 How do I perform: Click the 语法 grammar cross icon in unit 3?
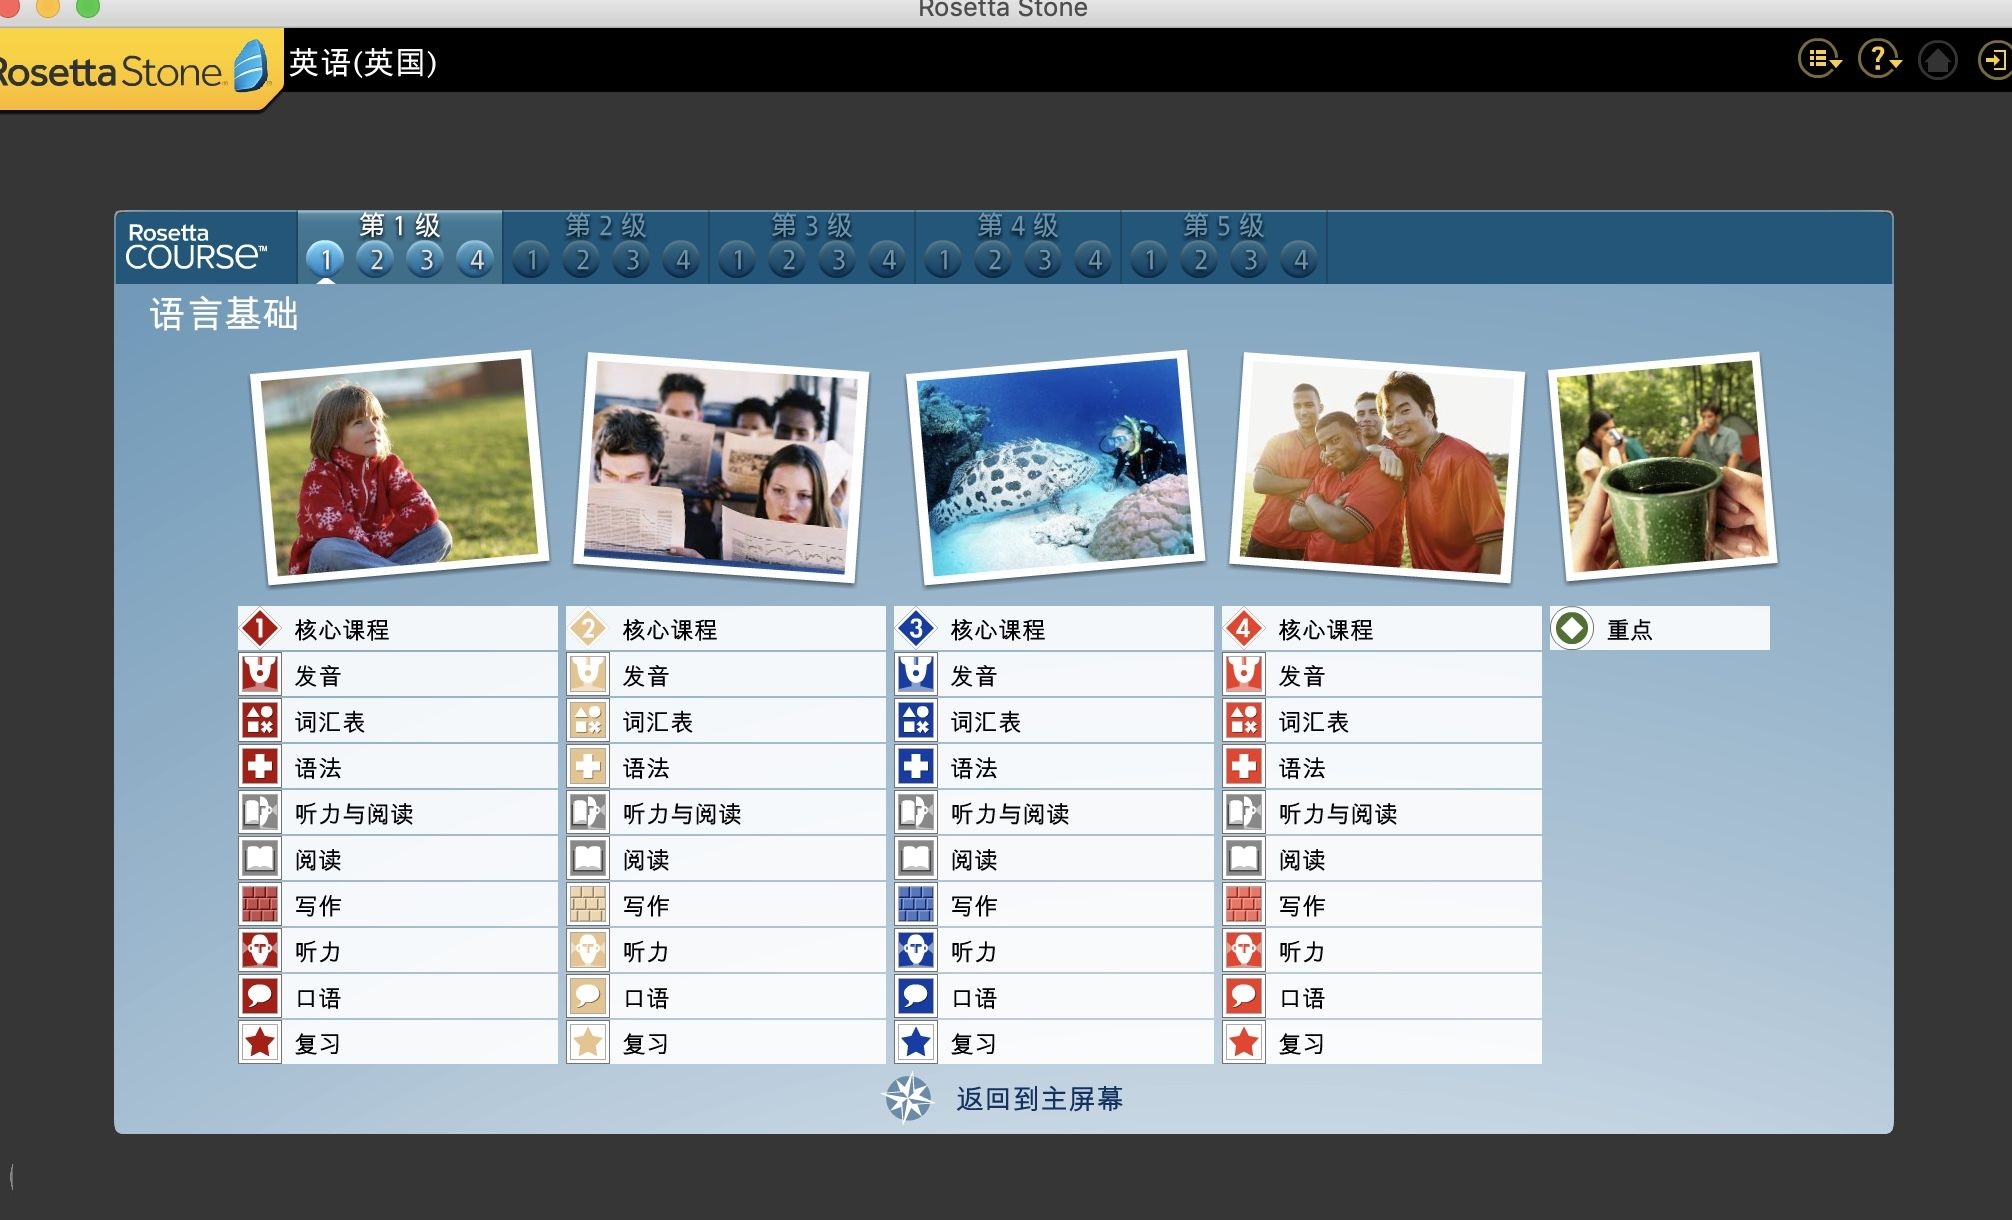point(915,766)
